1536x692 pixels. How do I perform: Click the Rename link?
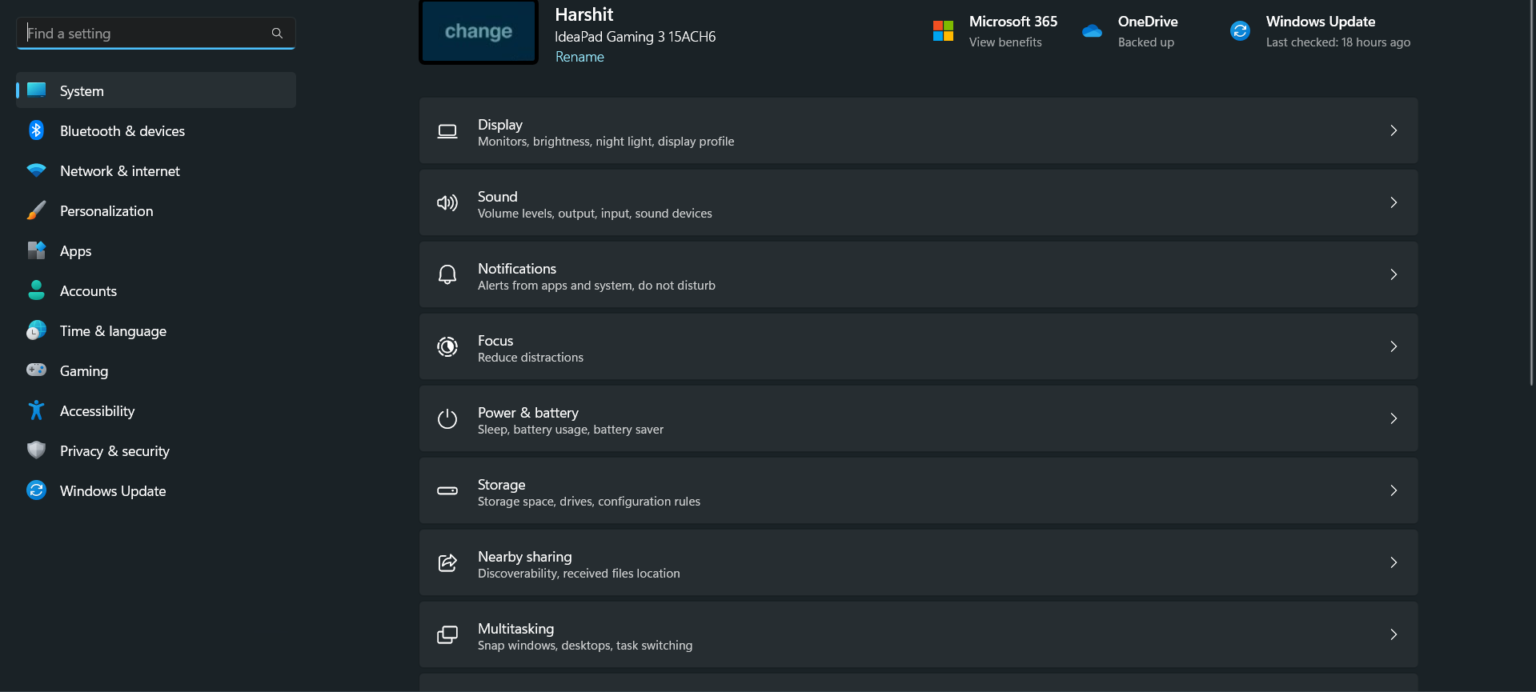pyautogui.click(x=579, y=56)
